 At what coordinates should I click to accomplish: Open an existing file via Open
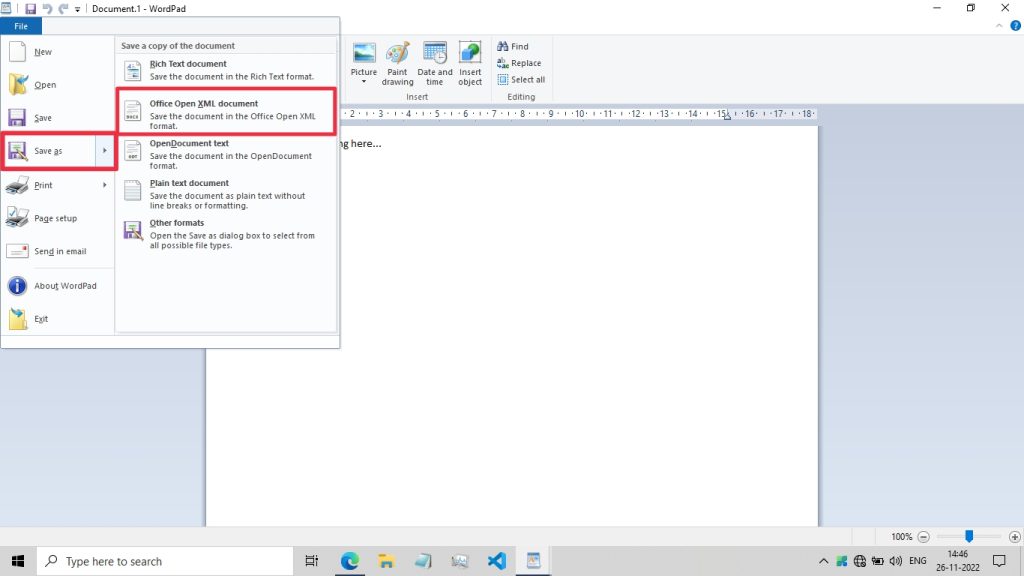[x=57, y=85]
